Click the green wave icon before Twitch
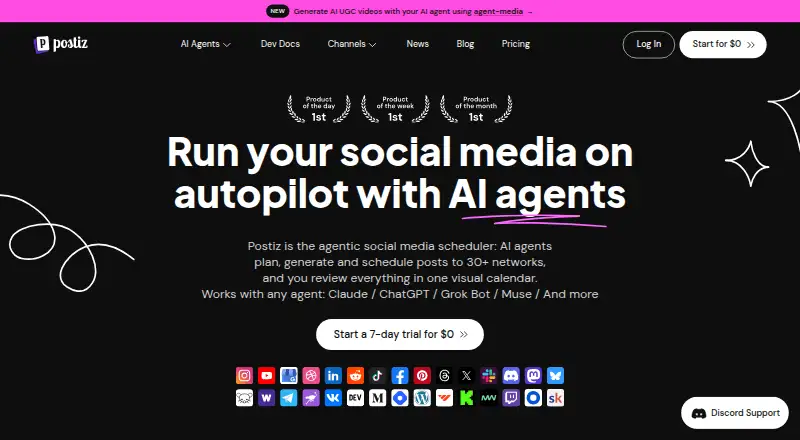 pos(489,398)
